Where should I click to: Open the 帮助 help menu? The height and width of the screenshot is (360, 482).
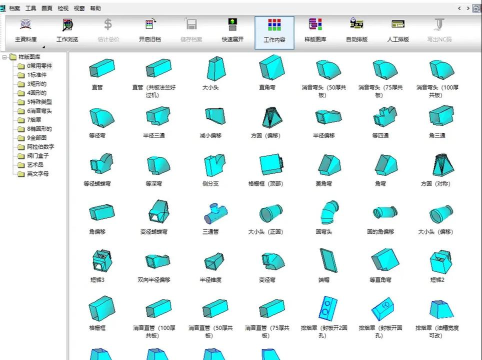[95, 8]
